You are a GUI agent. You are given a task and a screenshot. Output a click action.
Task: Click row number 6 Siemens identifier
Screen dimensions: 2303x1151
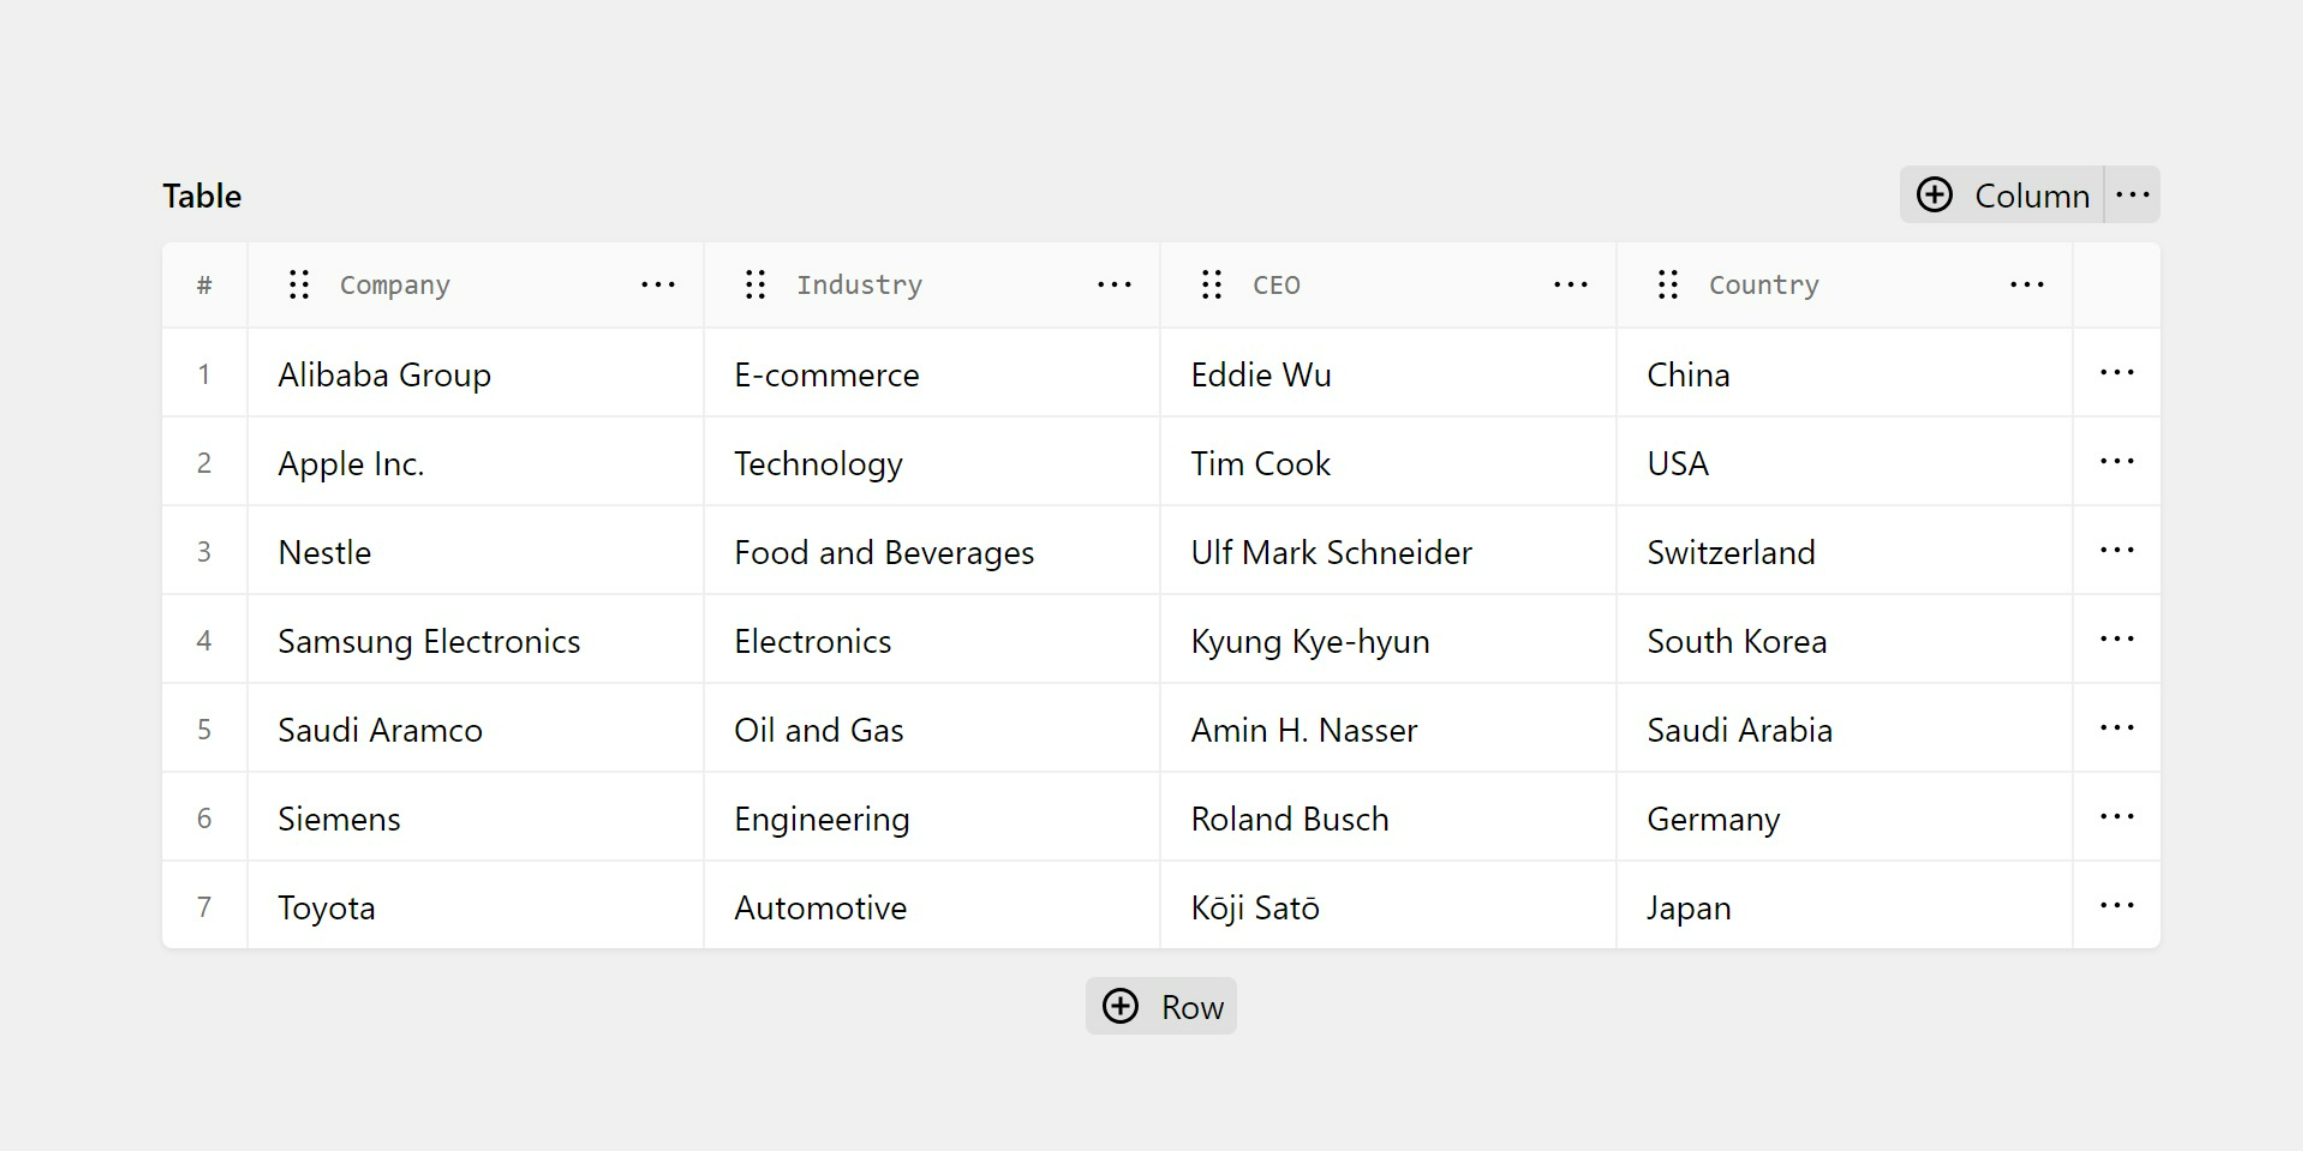(206, 816)
